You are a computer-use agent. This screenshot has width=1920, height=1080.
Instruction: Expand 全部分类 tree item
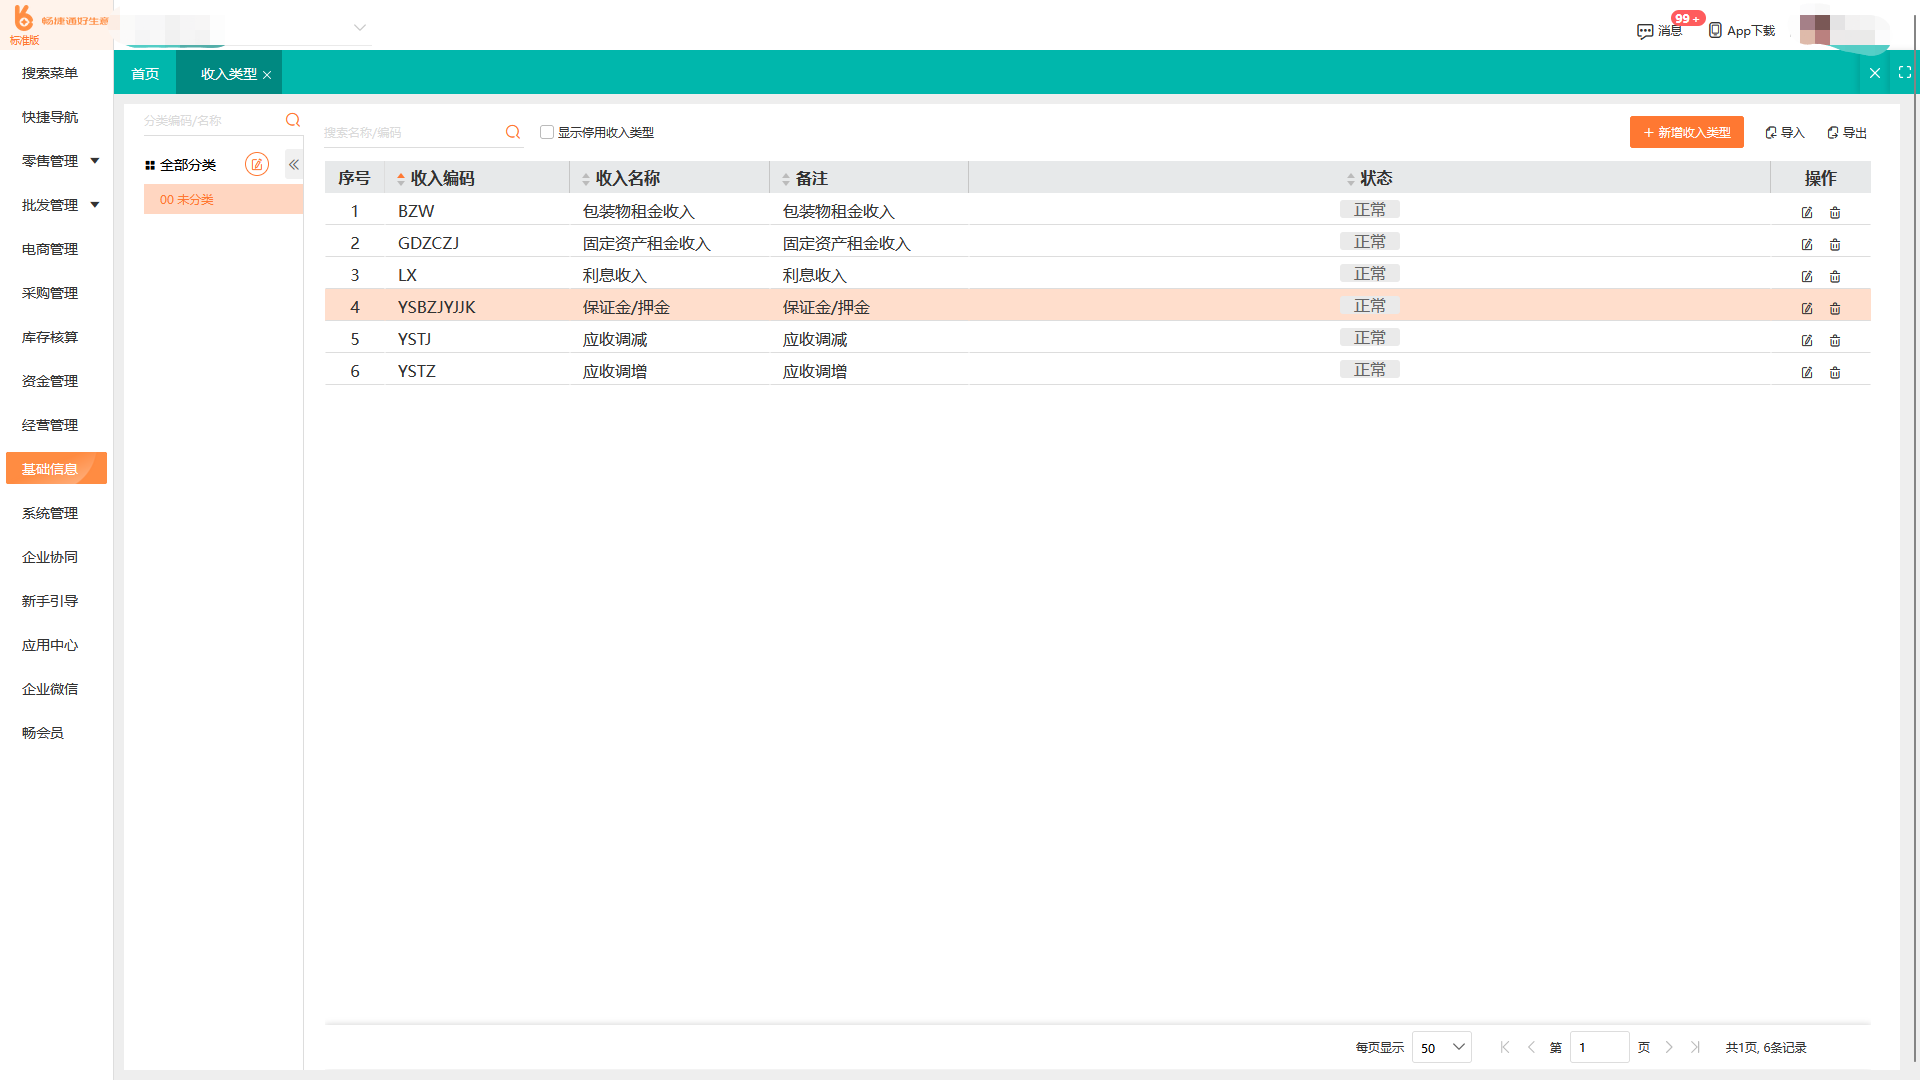[149, 162]
